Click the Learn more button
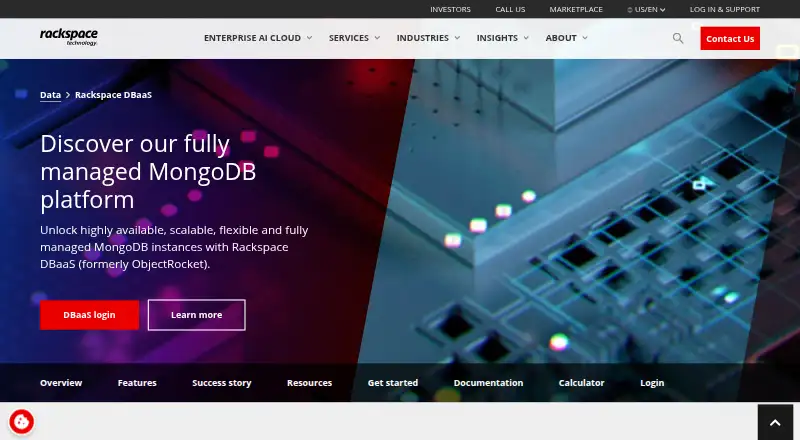Viewport: 800px width, 440px height. click(196, 315)
